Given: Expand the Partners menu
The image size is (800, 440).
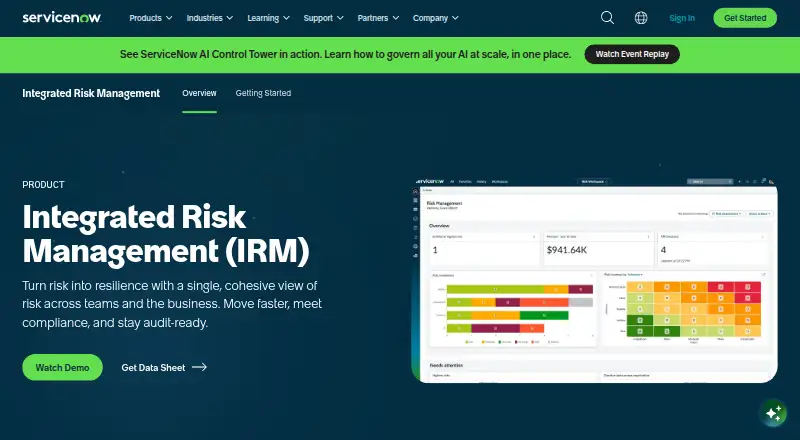Looking at the screenshot, I should point(378,18).
